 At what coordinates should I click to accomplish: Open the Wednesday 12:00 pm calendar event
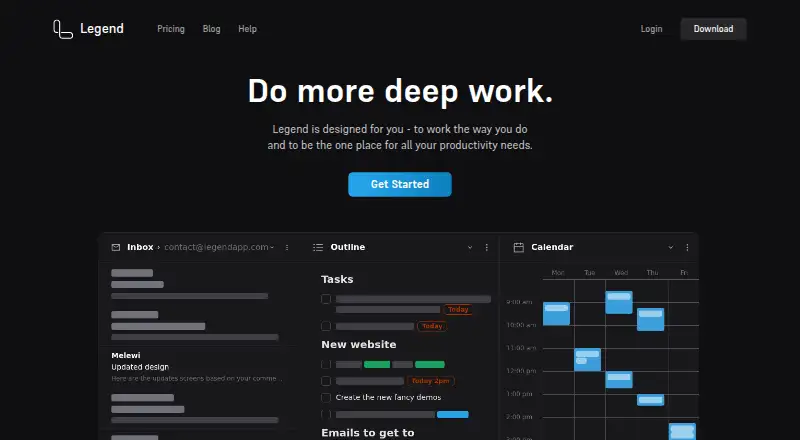619,380
